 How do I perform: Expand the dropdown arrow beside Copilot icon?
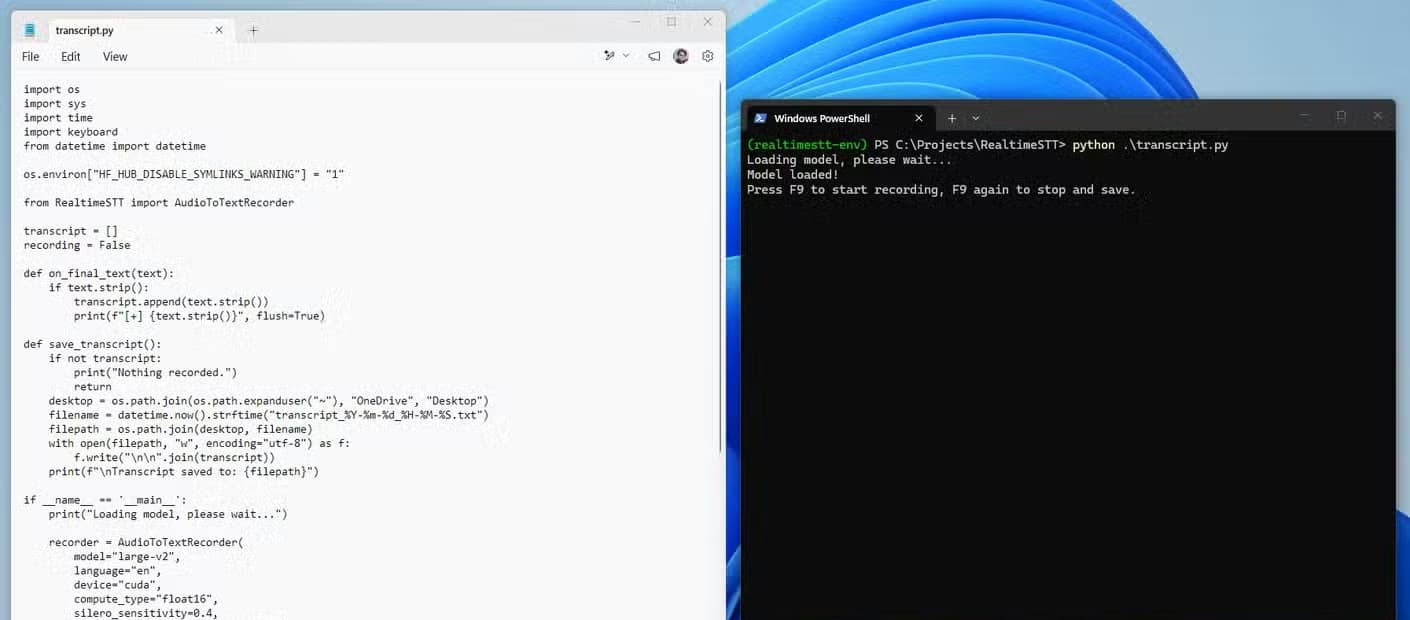click(x=626, y=56)
